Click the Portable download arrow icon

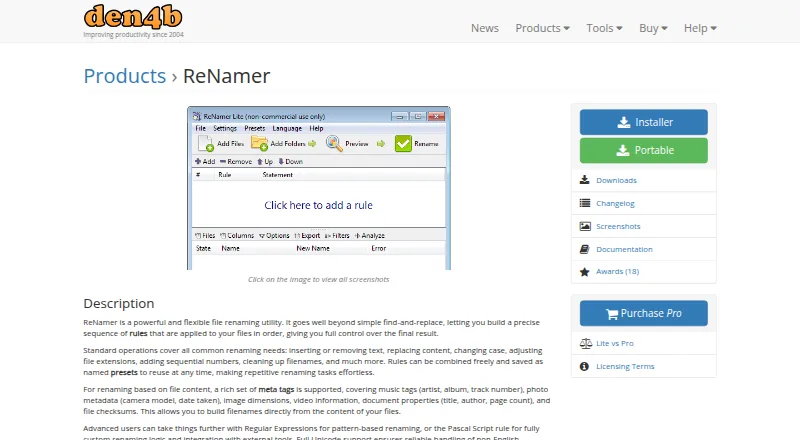[622, 150]
